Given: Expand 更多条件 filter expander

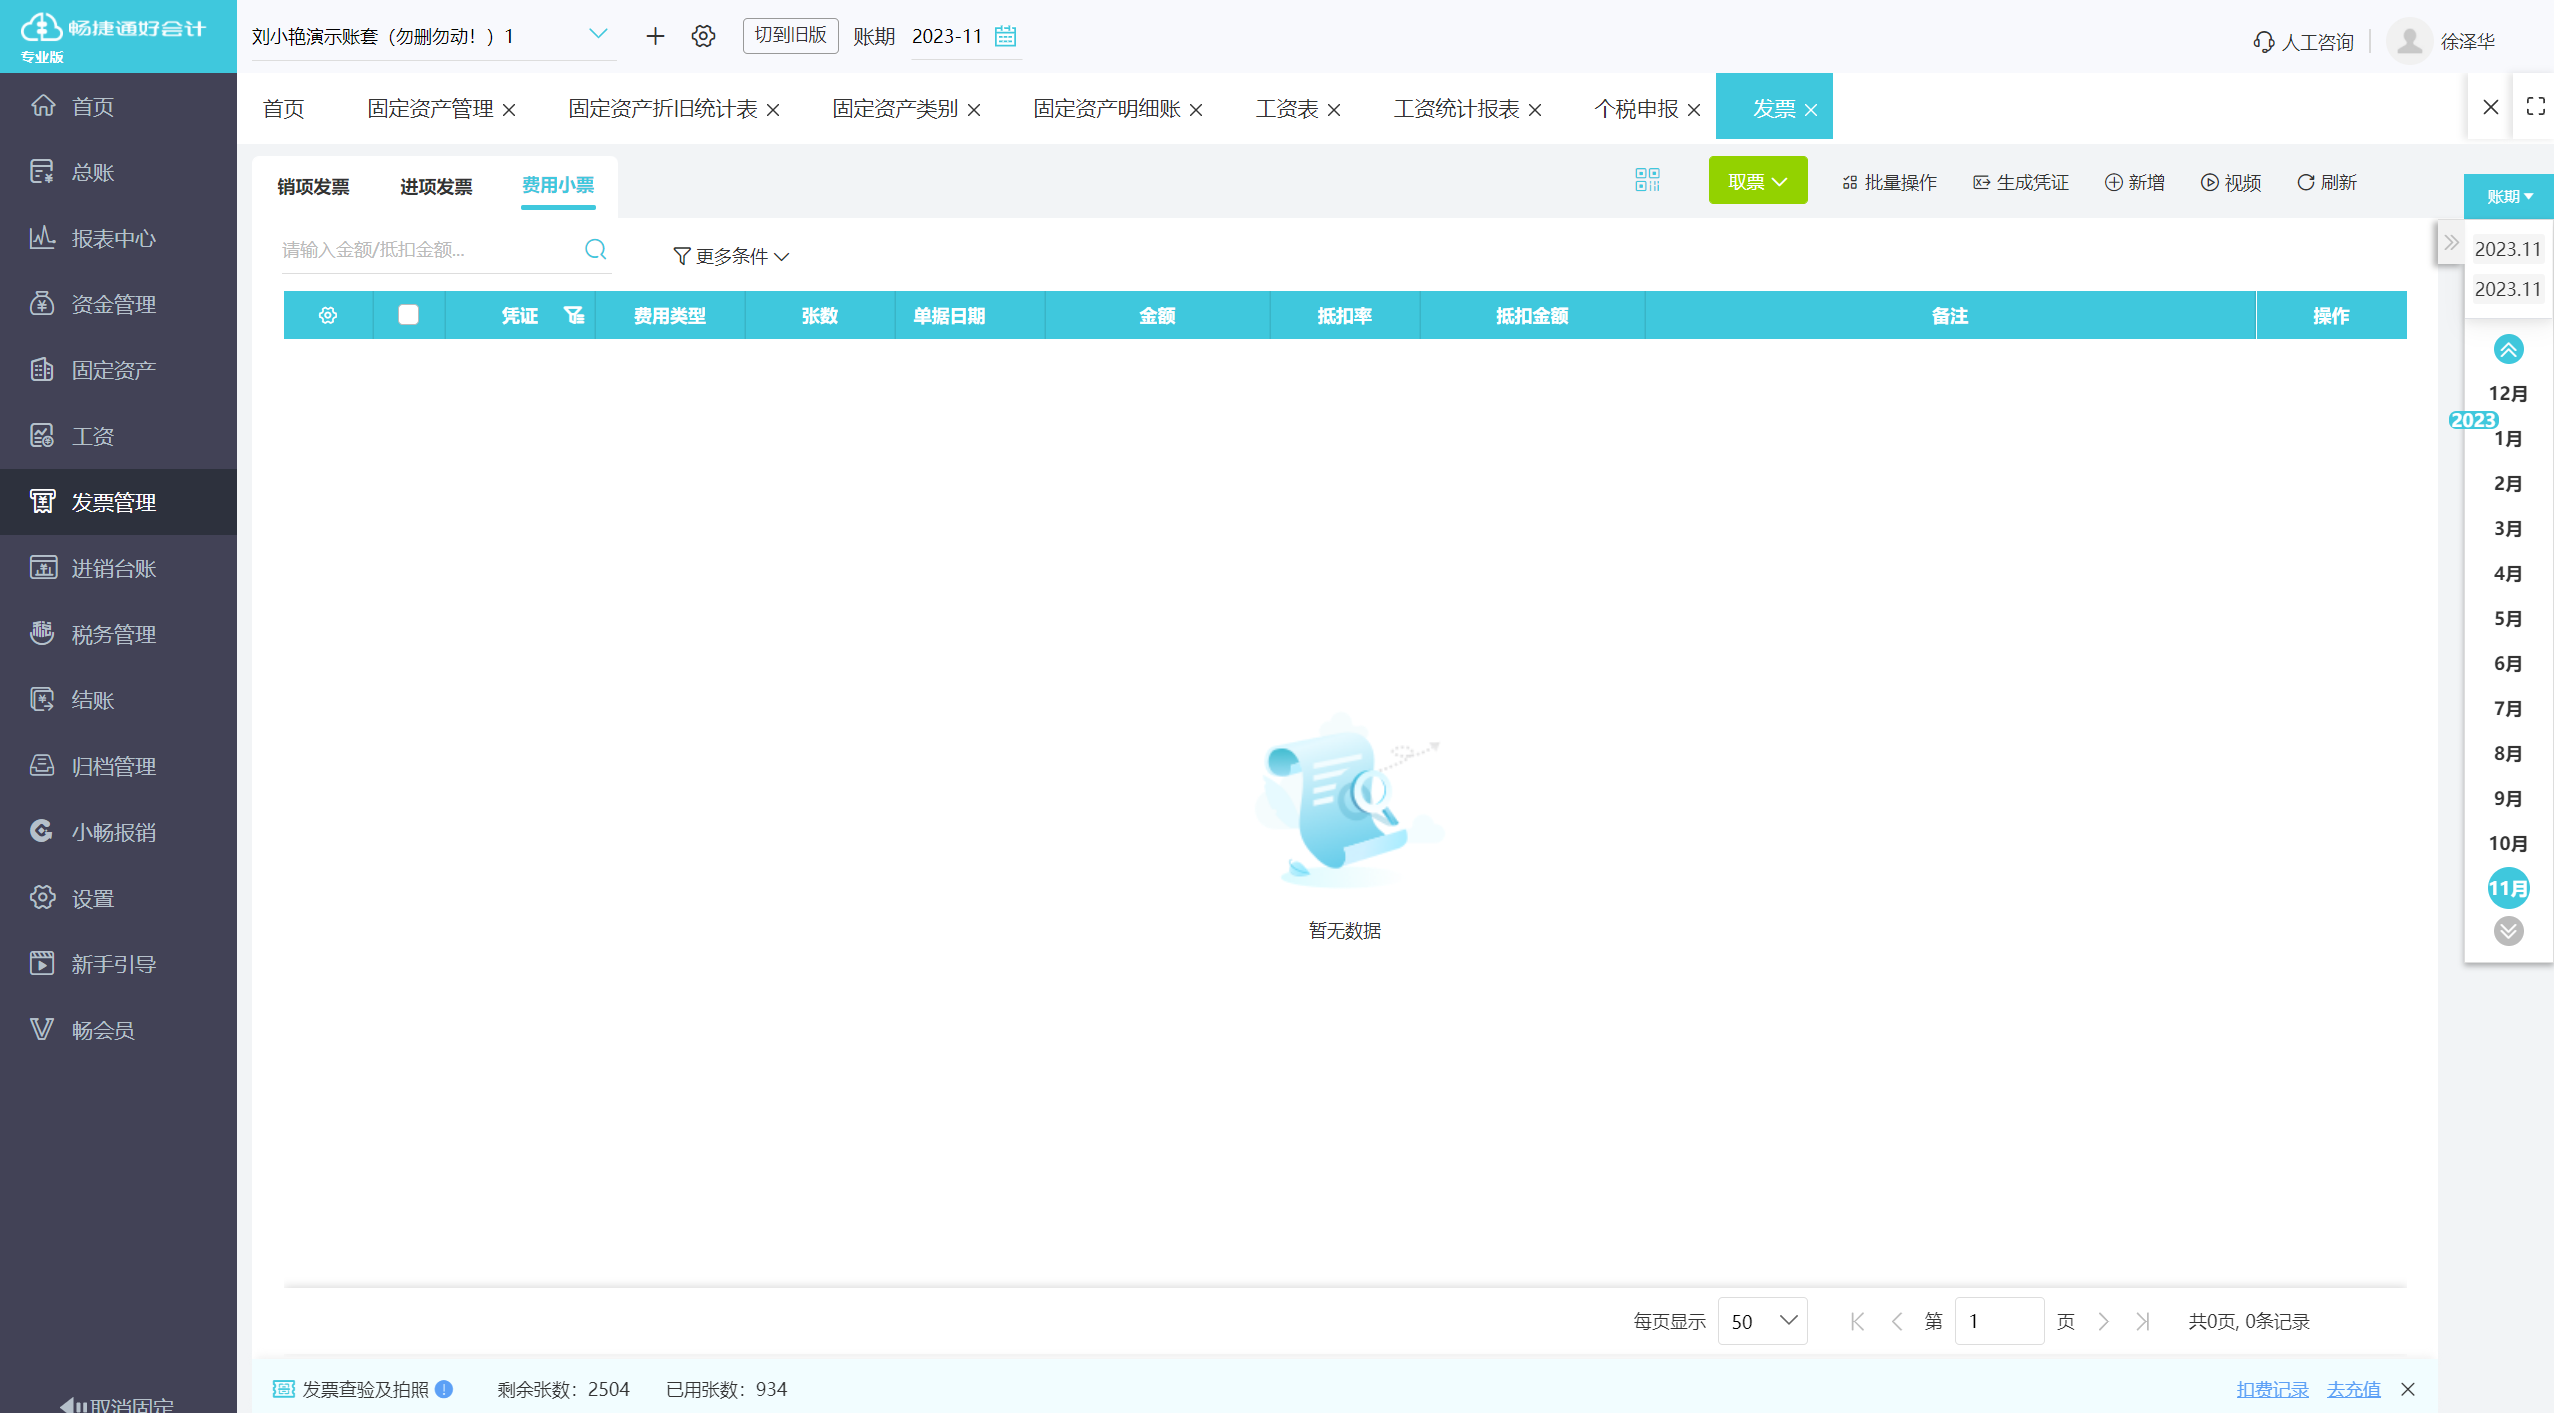Looking at the screenshot, I should coord(732,254).
